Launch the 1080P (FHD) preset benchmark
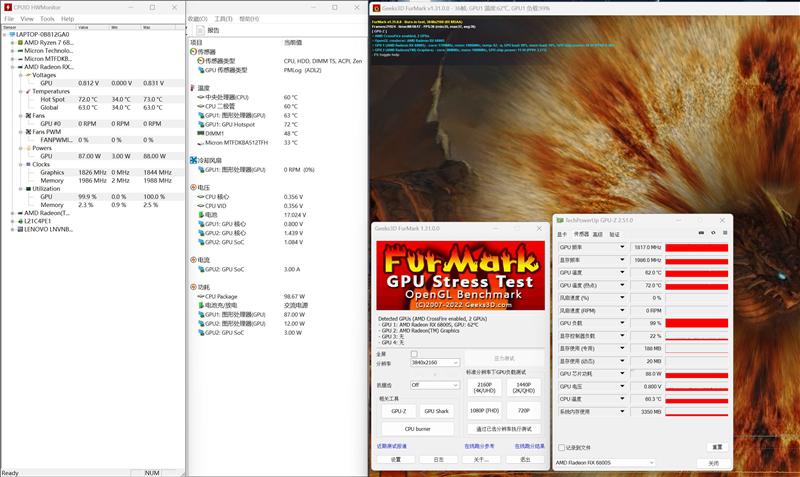Screen dimensions: 800x477 point(483,410)
